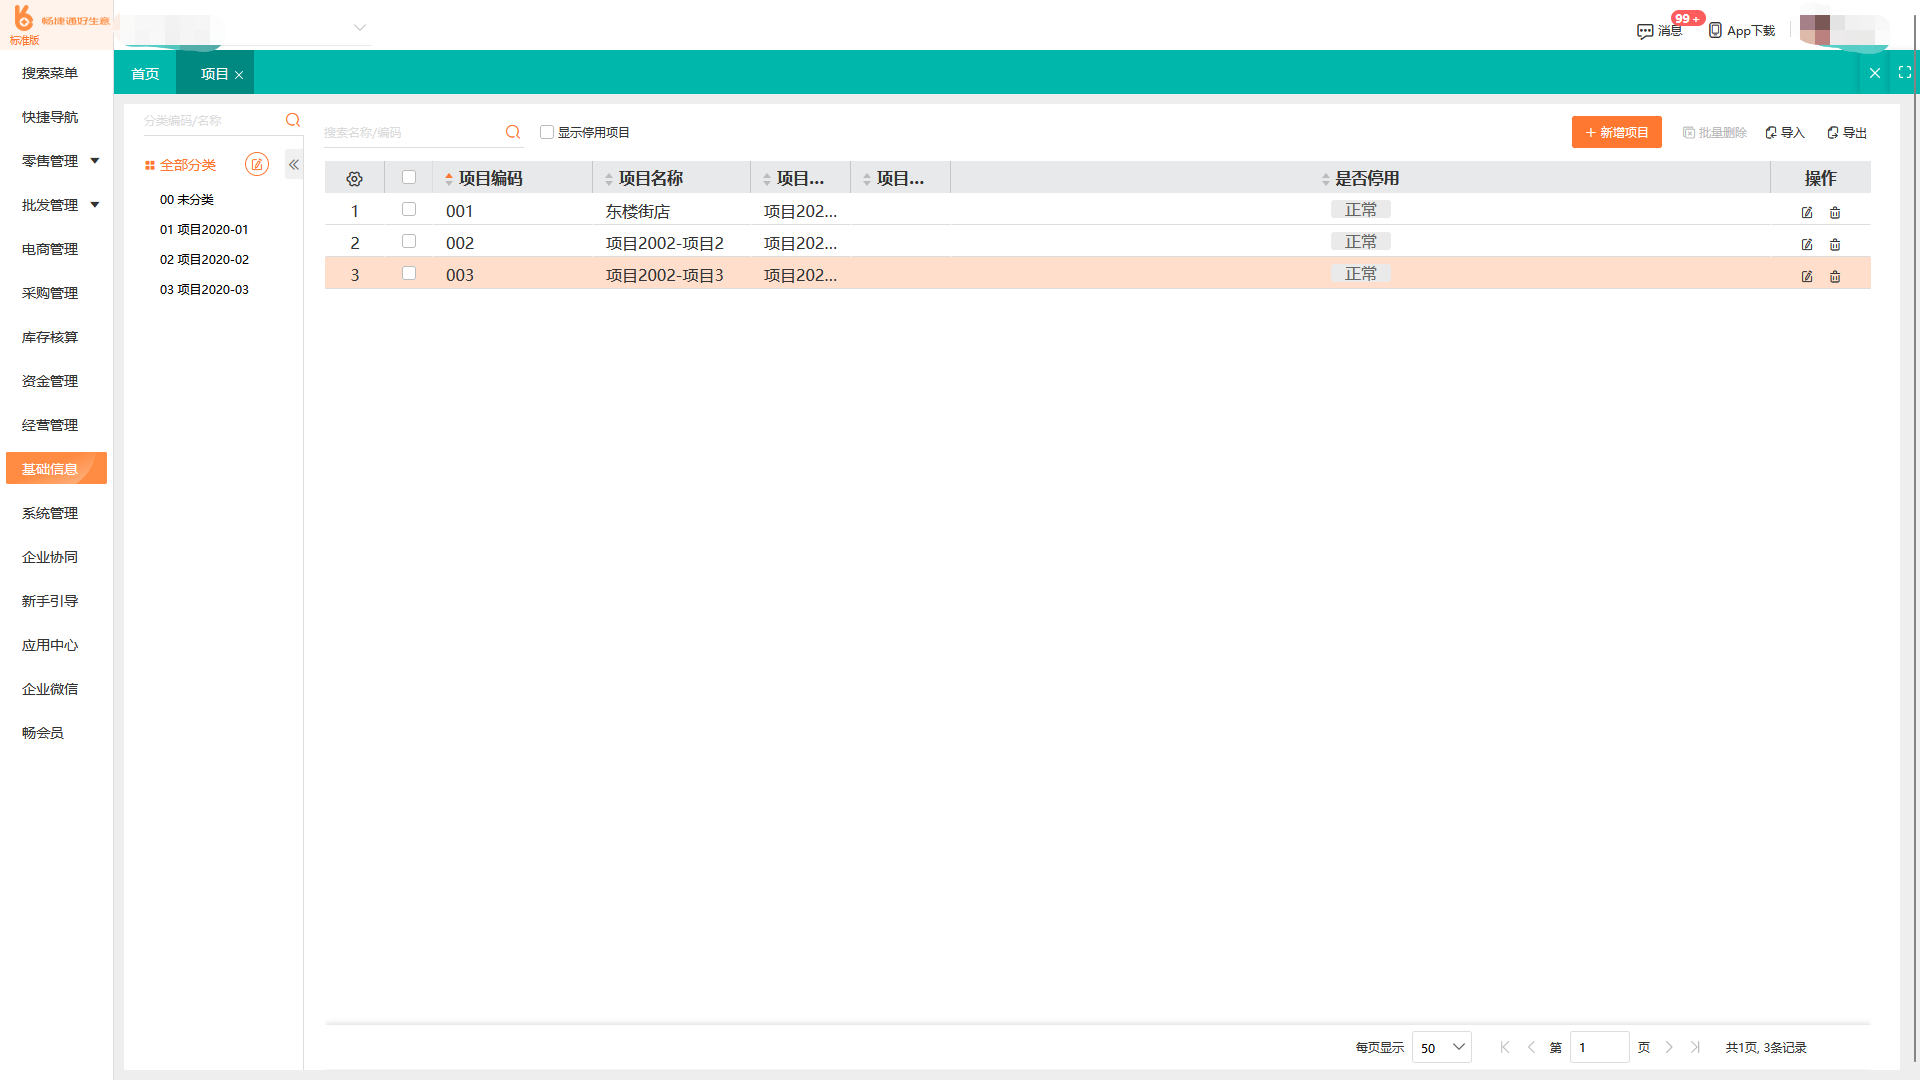Image resolution: width=1920 pixels, height=1080 pixels.
Task: Open 基础信息 menu section
Action: [x=51, y=468]
